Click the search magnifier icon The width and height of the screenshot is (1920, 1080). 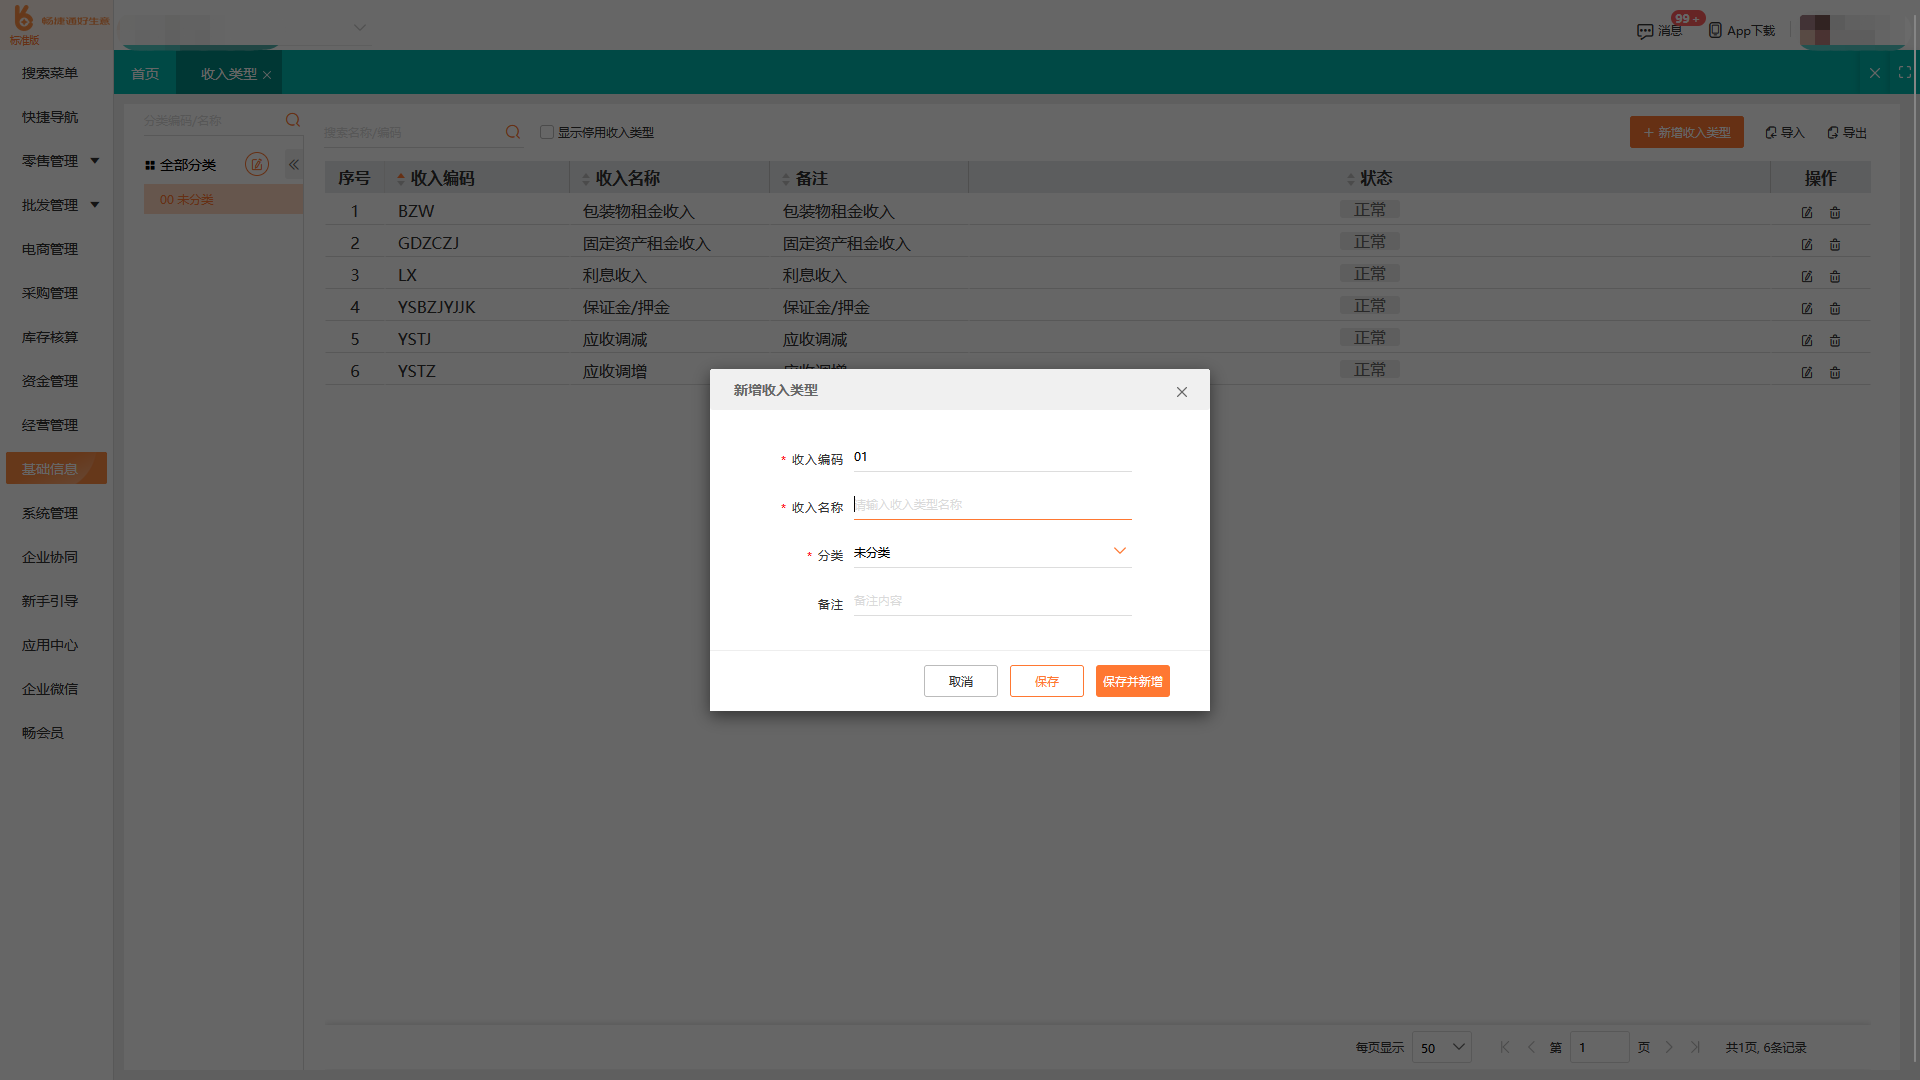pos(293,120)
